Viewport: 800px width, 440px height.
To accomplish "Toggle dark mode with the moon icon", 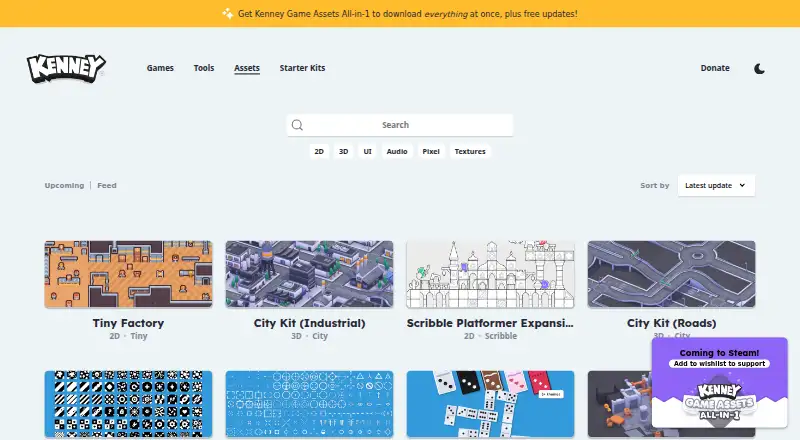I will tap(759, 68).
